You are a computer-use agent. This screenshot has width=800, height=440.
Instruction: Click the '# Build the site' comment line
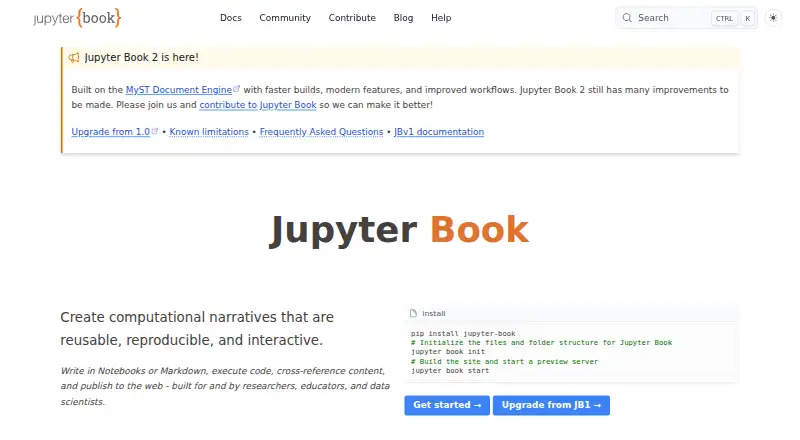click(x=504, y=361)
